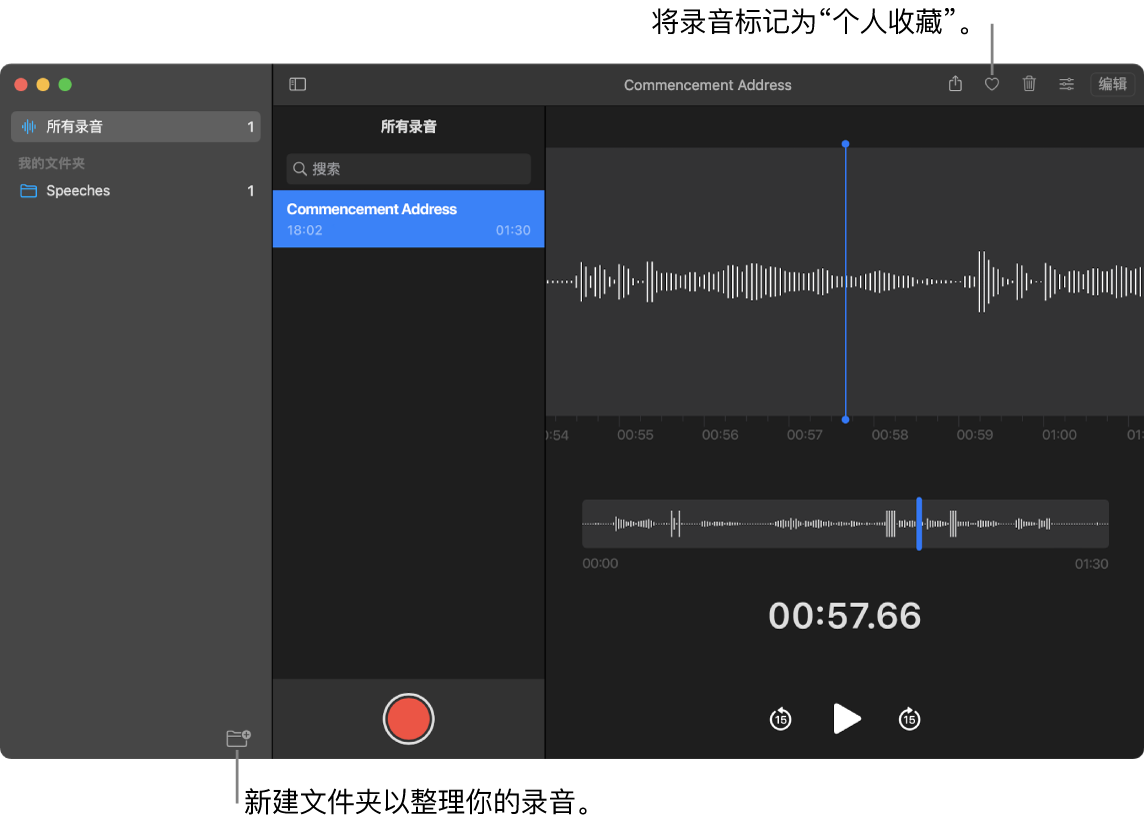
Task: Click the playhead on the overview waveform
Action: pos(919,522)
